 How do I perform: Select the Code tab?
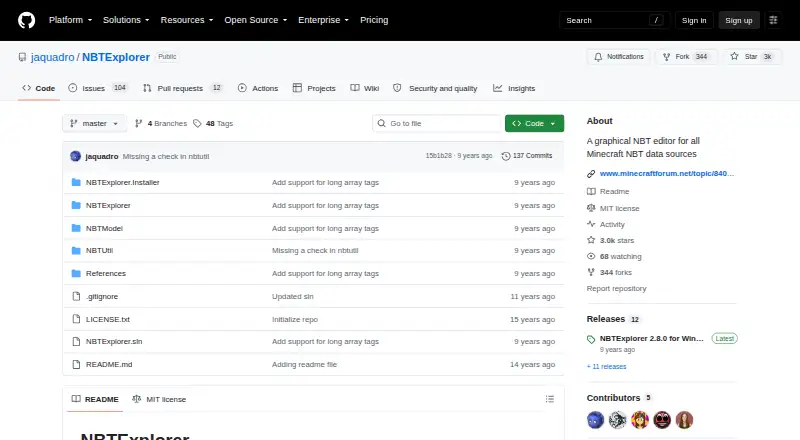pos(39,88)
